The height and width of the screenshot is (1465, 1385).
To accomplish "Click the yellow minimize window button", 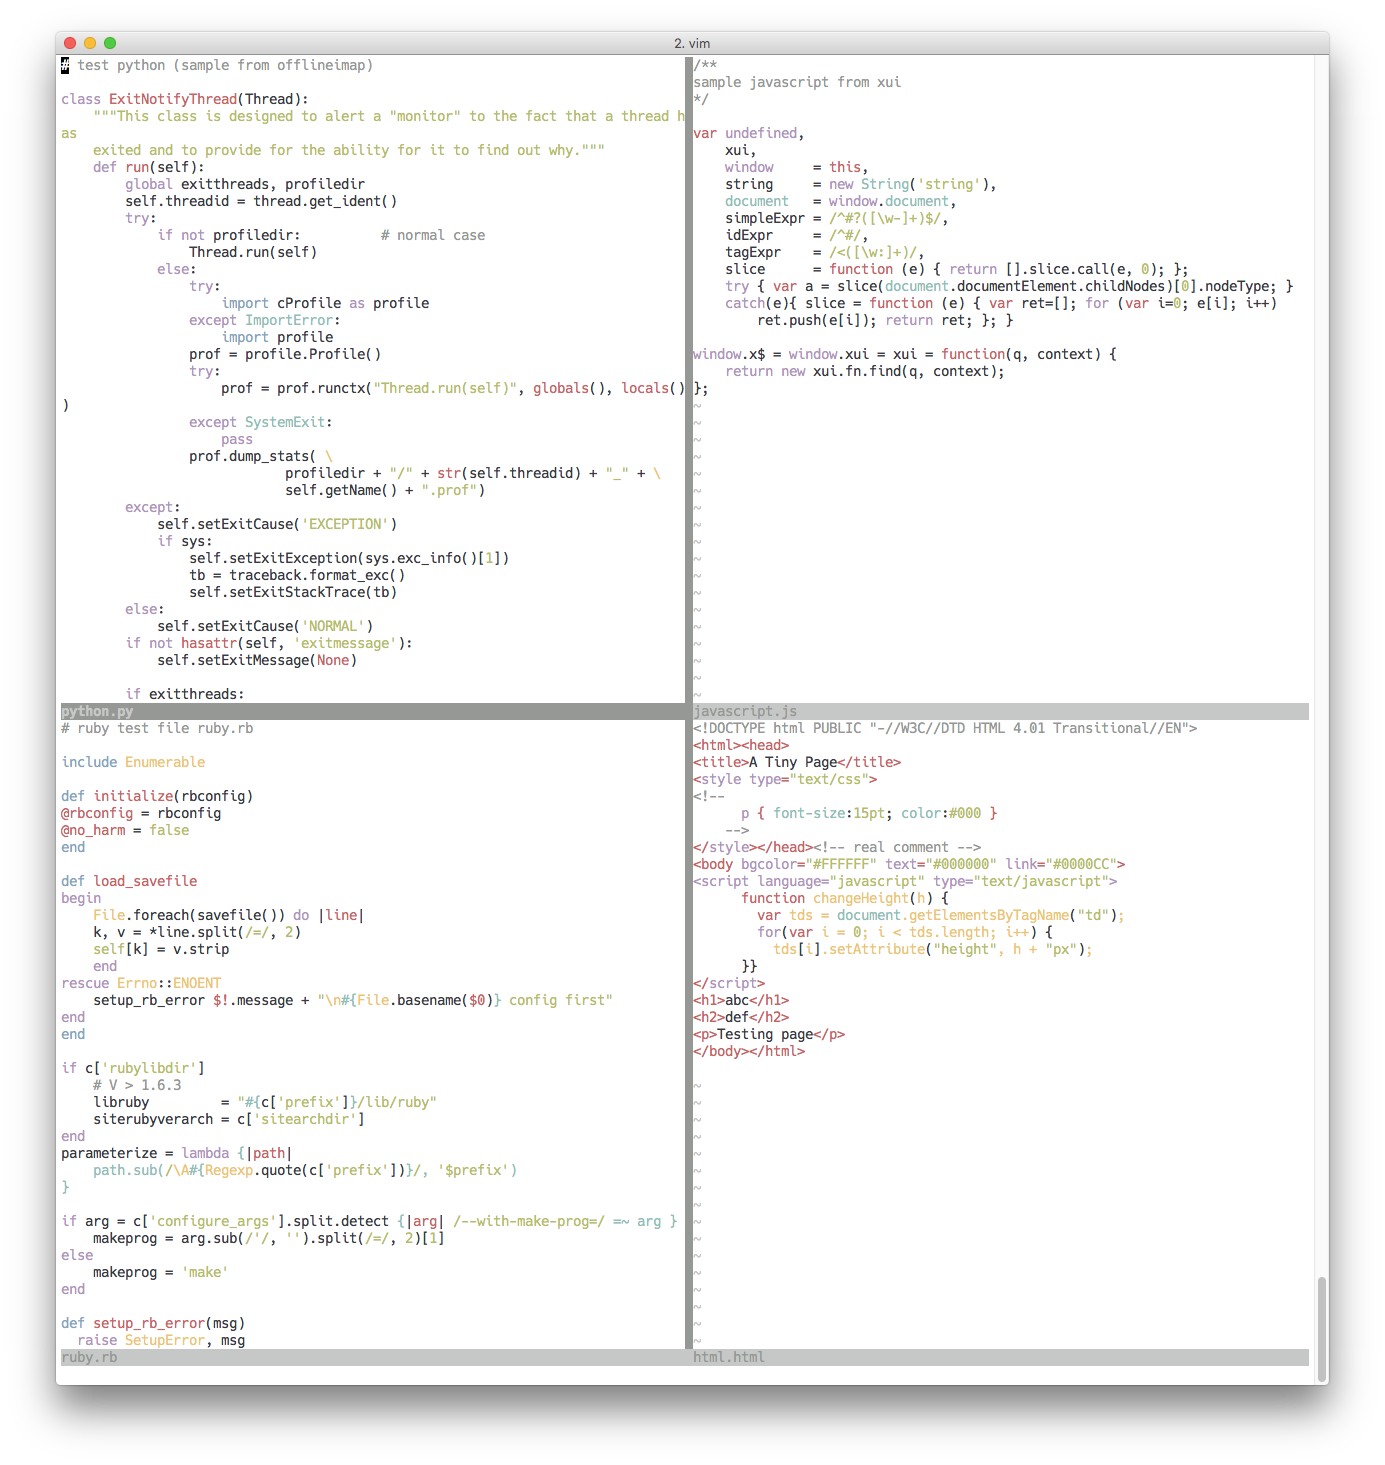I will (90, 43).
